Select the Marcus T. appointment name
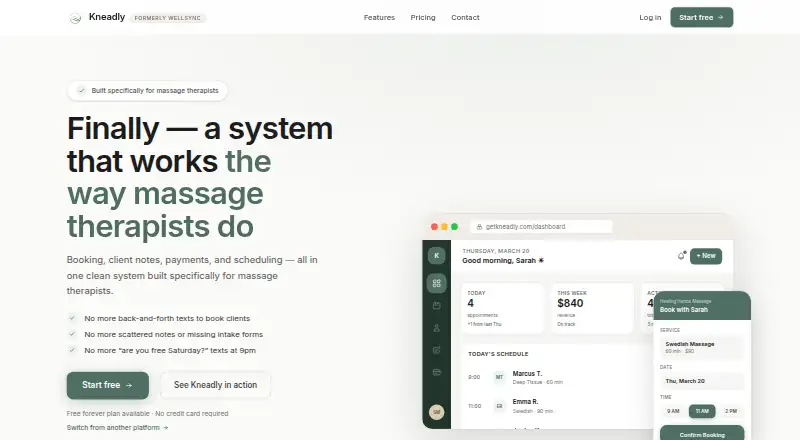Screen dimensions: 800x440 pos(527,374)
